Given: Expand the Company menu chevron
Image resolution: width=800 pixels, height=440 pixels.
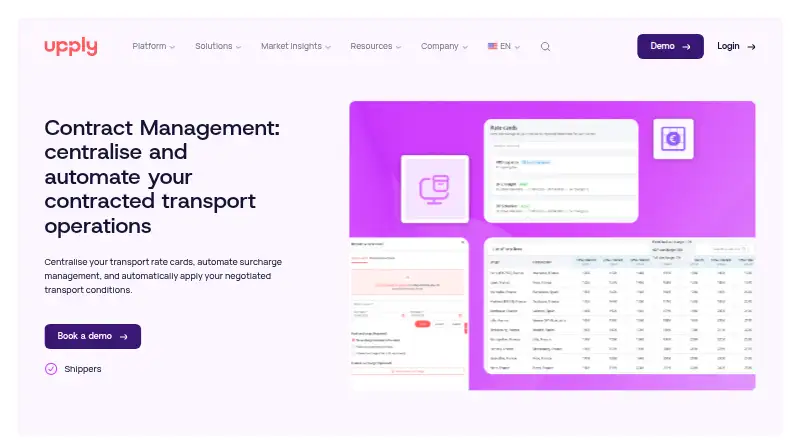Looking at the screenshot, I should click(x=465, y=47).
